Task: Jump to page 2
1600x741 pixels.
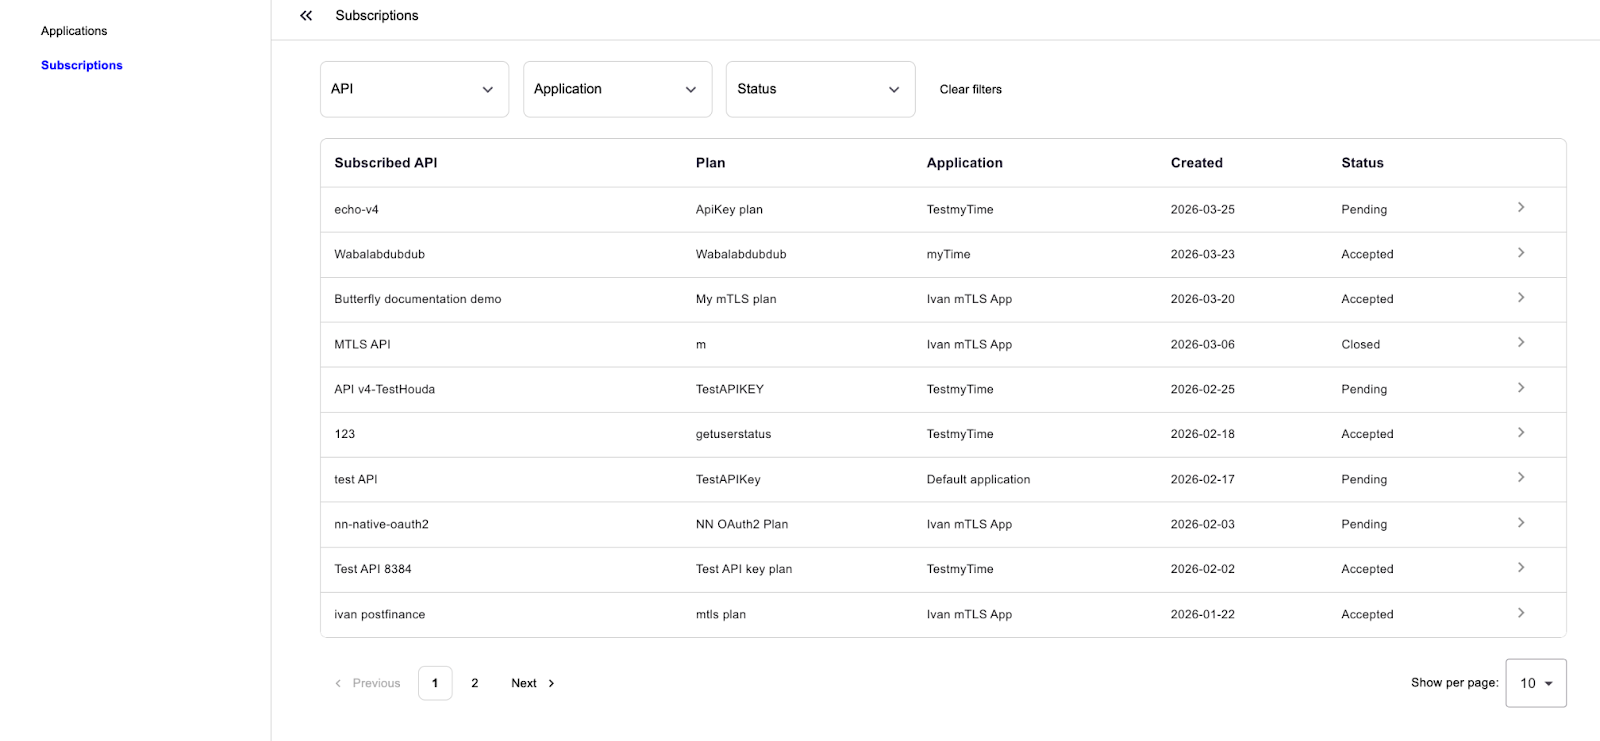Action: 475,683
